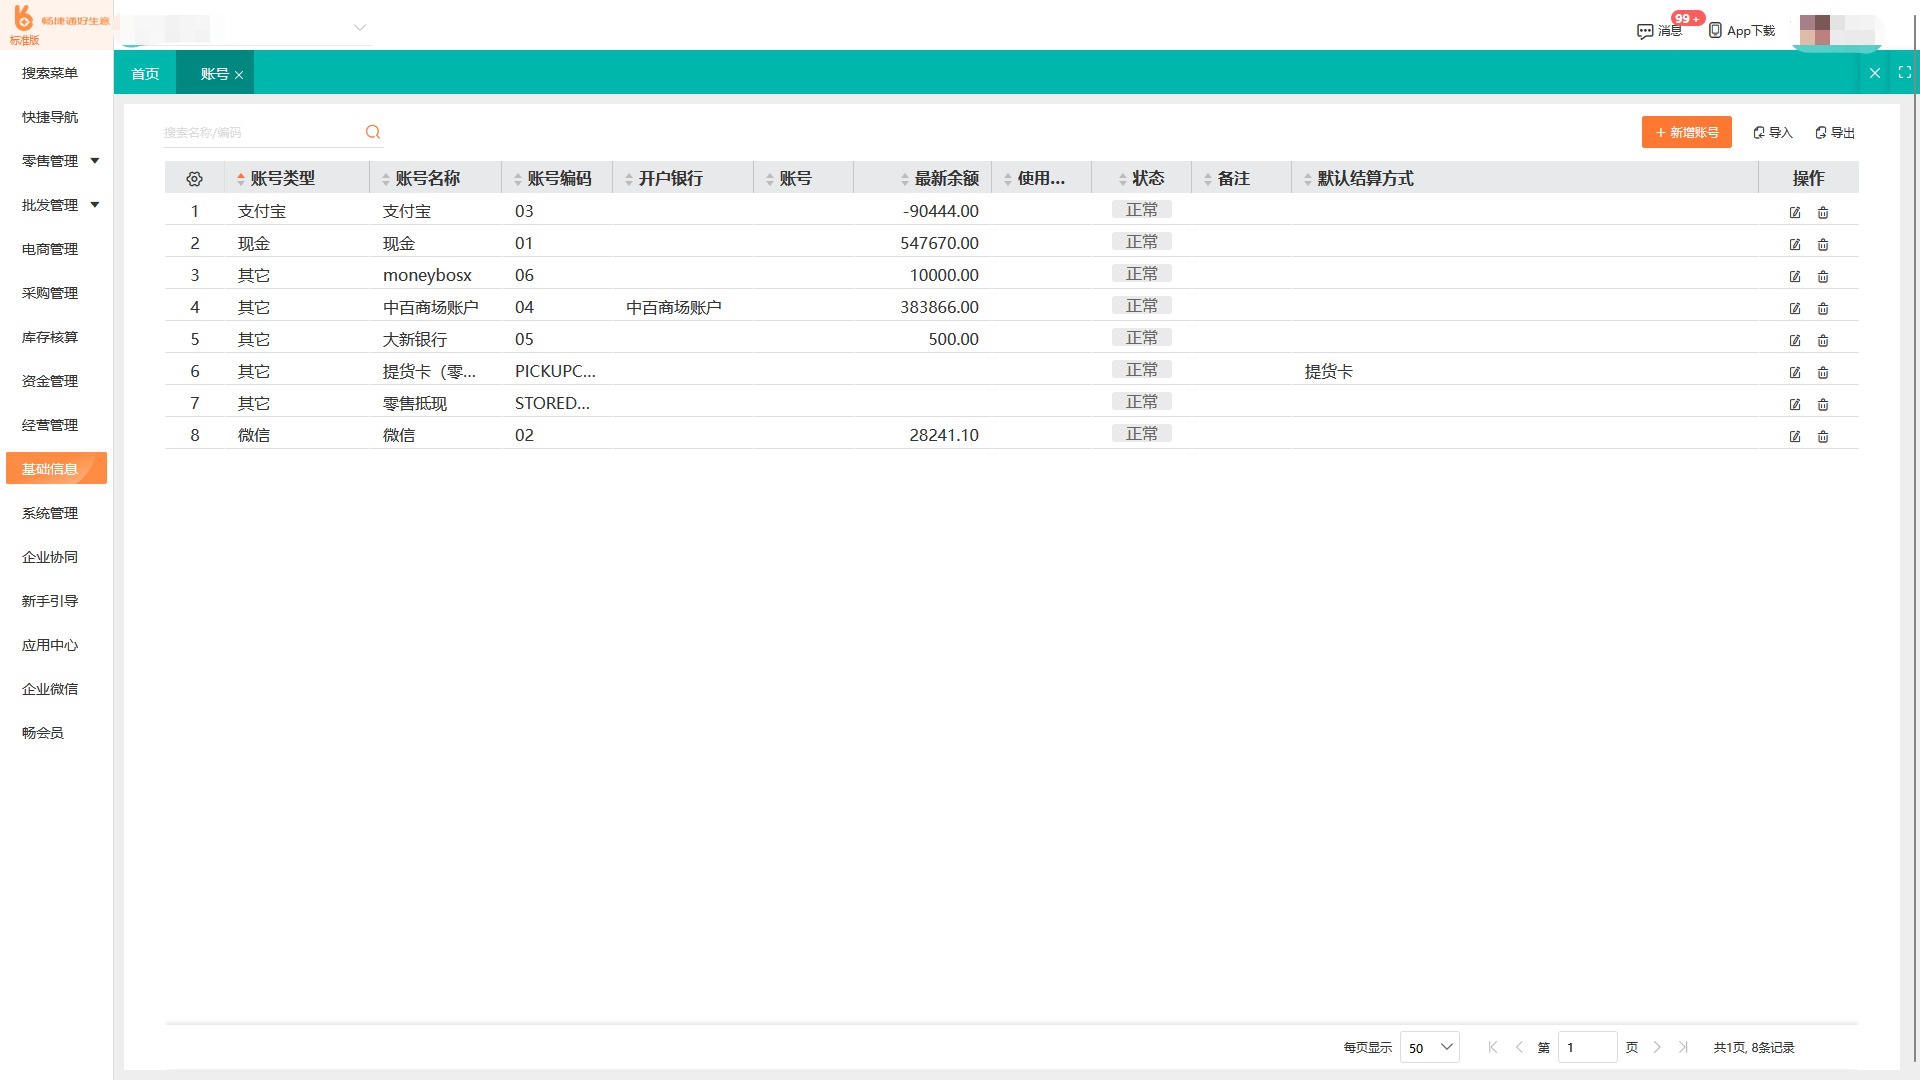Click the edit icon for 支付宝 account

point(1795,211)
